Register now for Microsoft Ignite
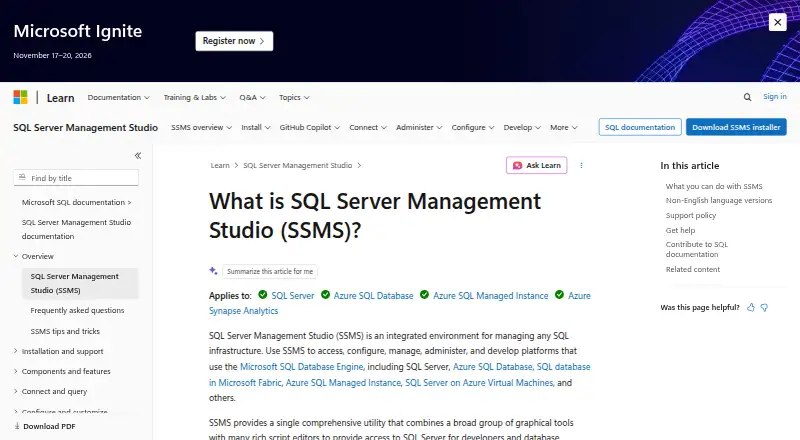 point(234,41)
